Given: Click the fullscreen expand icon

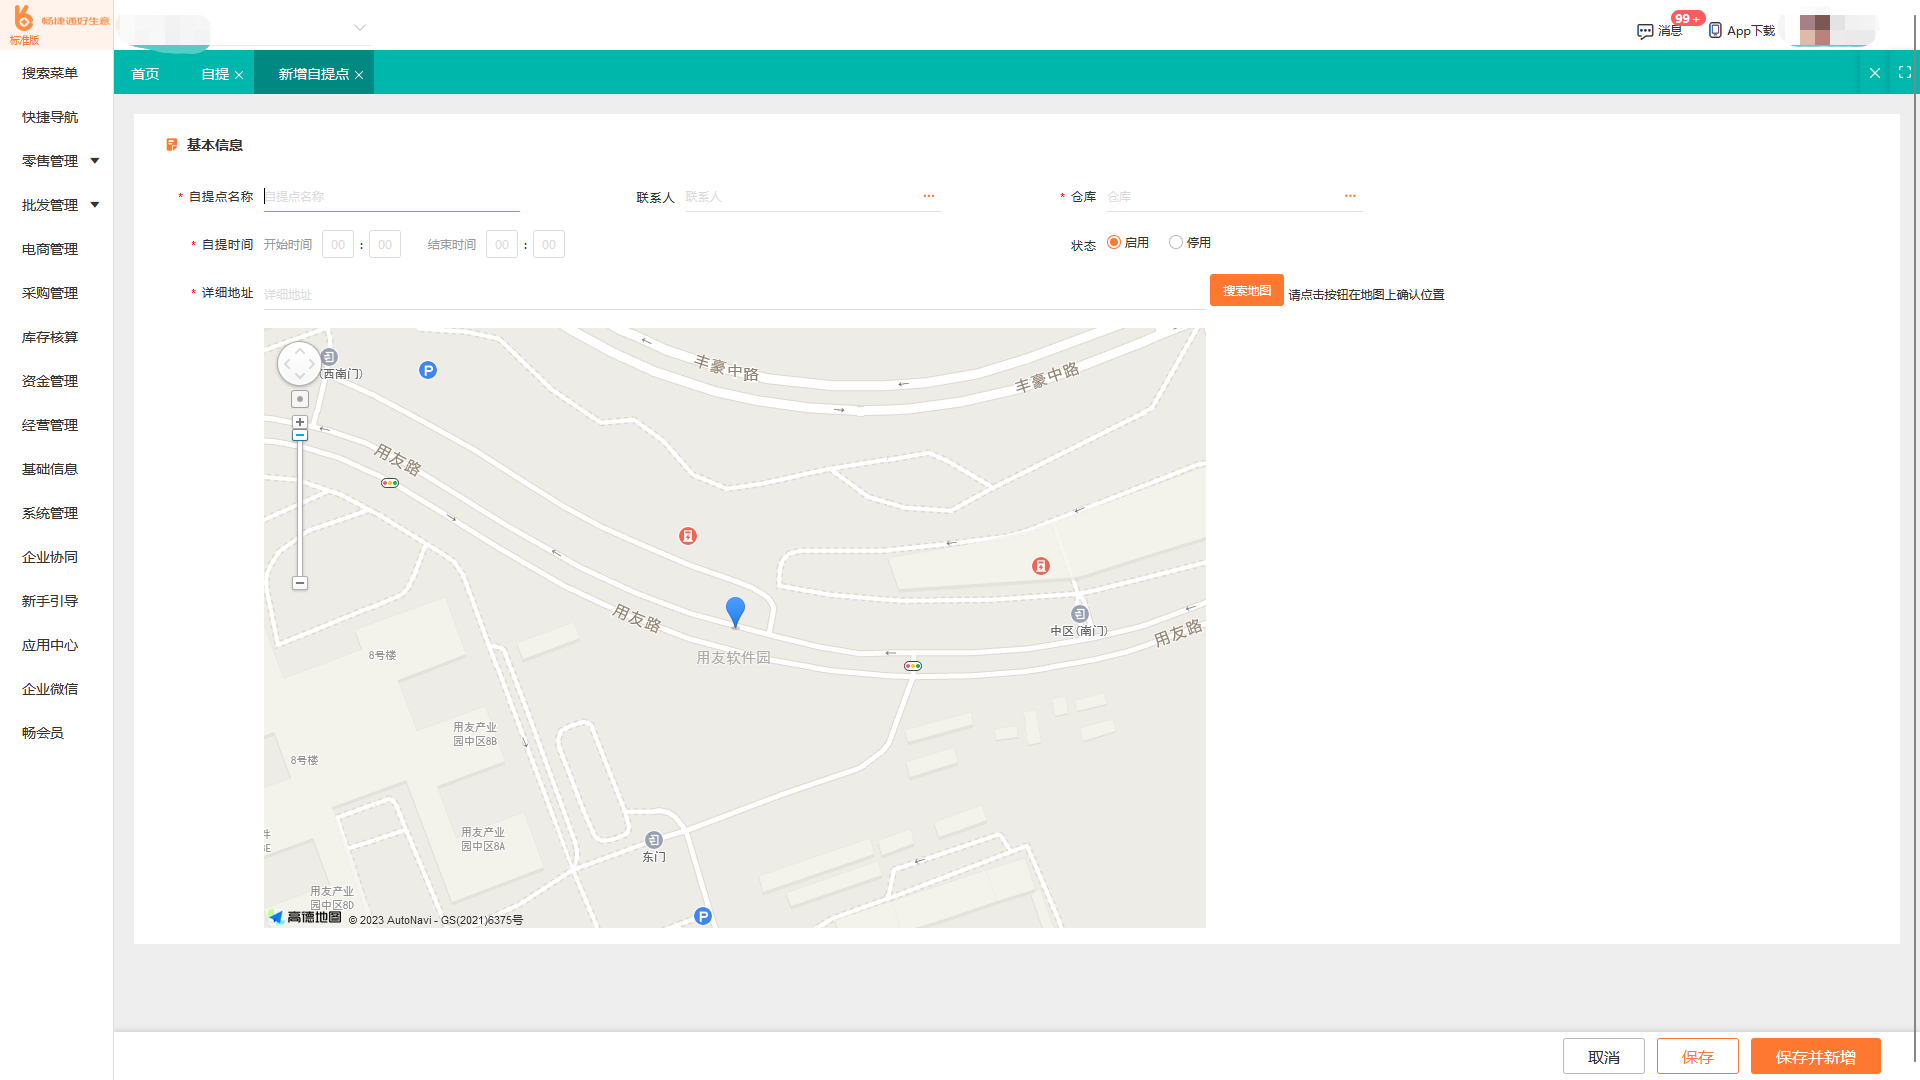Looking at the screenshot, I should [1904, 73].
